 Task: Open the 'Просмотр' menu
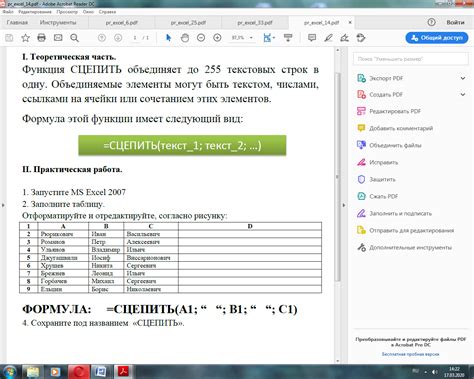[x=67, y=12]
